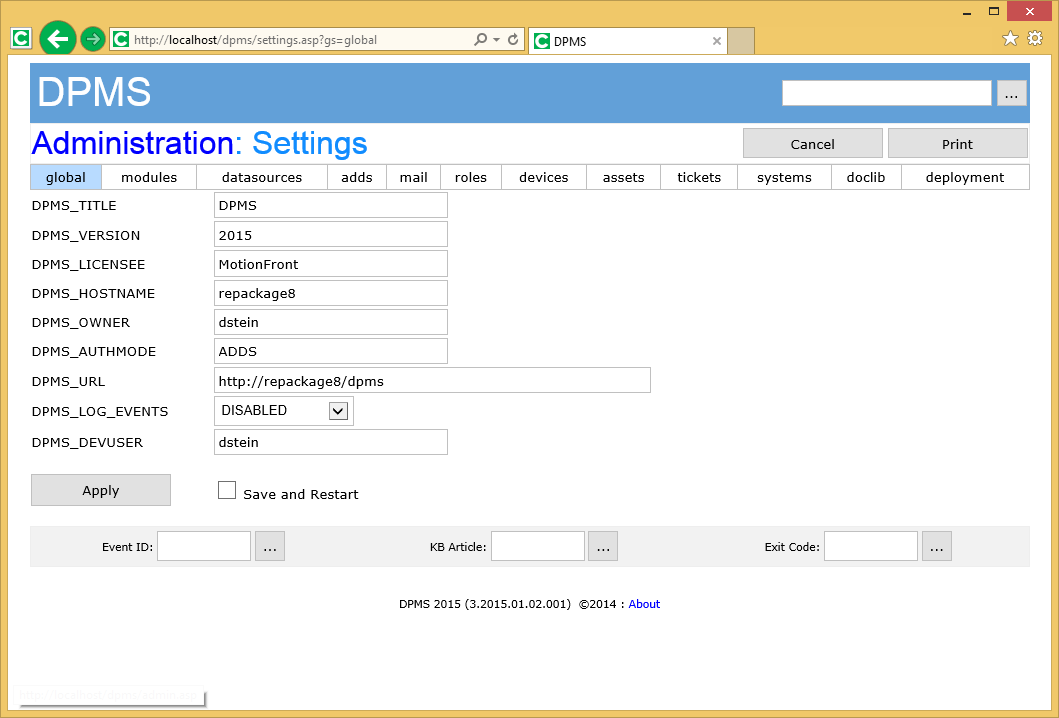Open the browser favorites star icon
The image size is (1059, 718).
(1010, 38)
